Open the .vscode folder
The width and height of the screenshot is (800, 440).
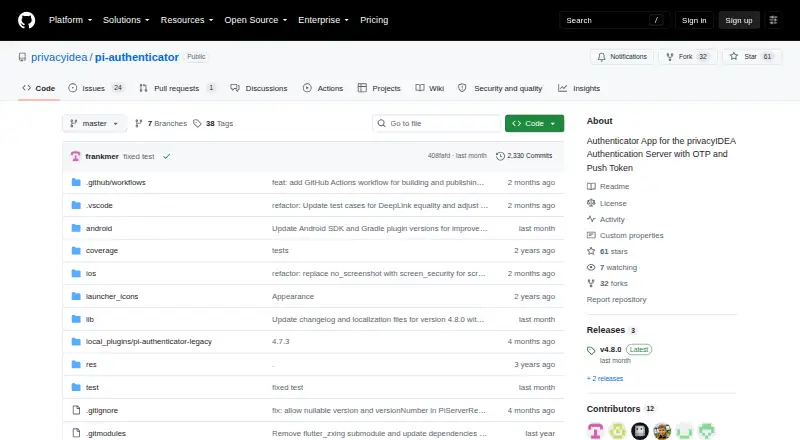(99, 205)
